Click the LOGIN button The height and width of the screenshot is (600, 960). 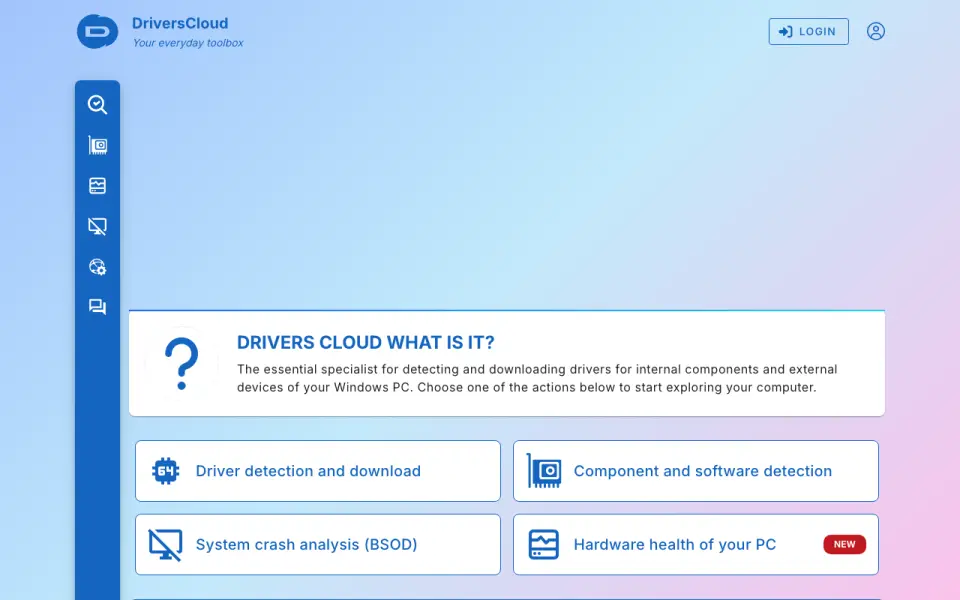[808, 31]
